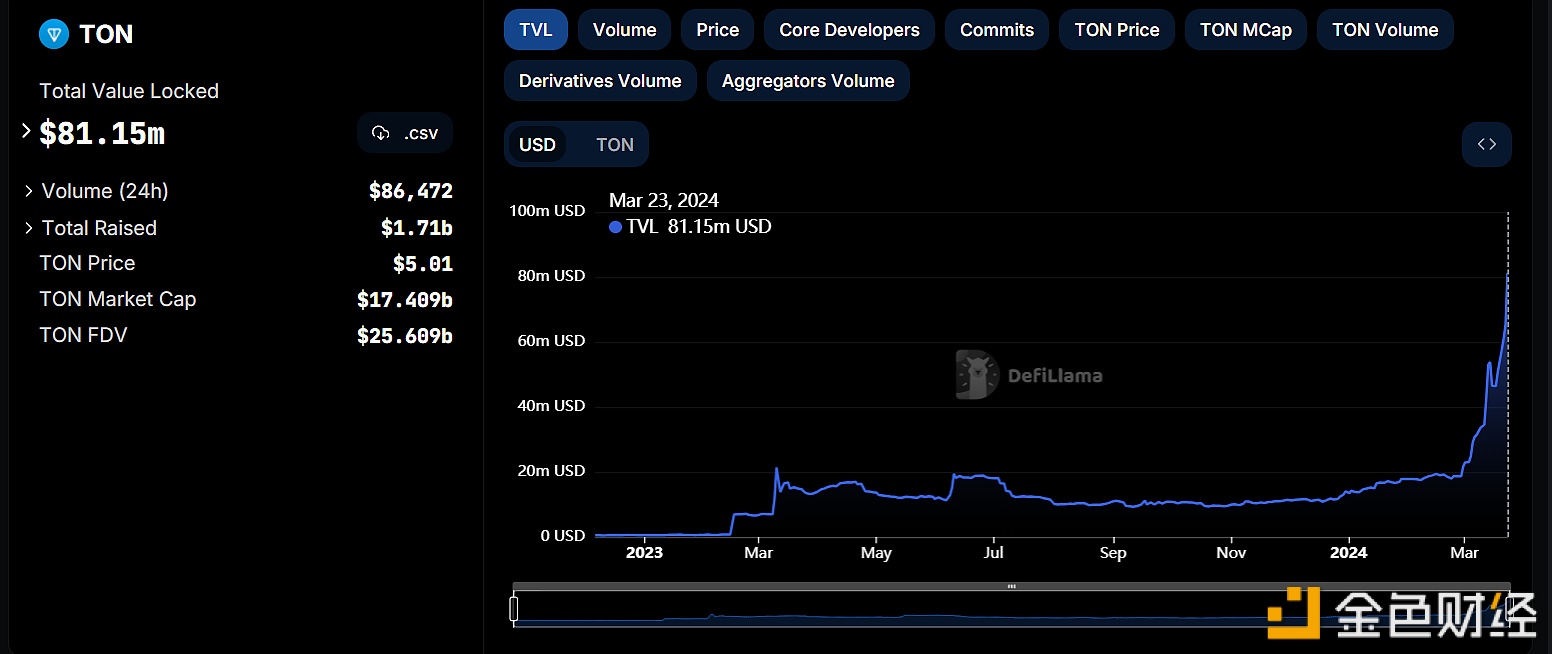Screen dimensions: 1552x654
Task: Expand the Volume (24h) row
Action: point(29,190)
